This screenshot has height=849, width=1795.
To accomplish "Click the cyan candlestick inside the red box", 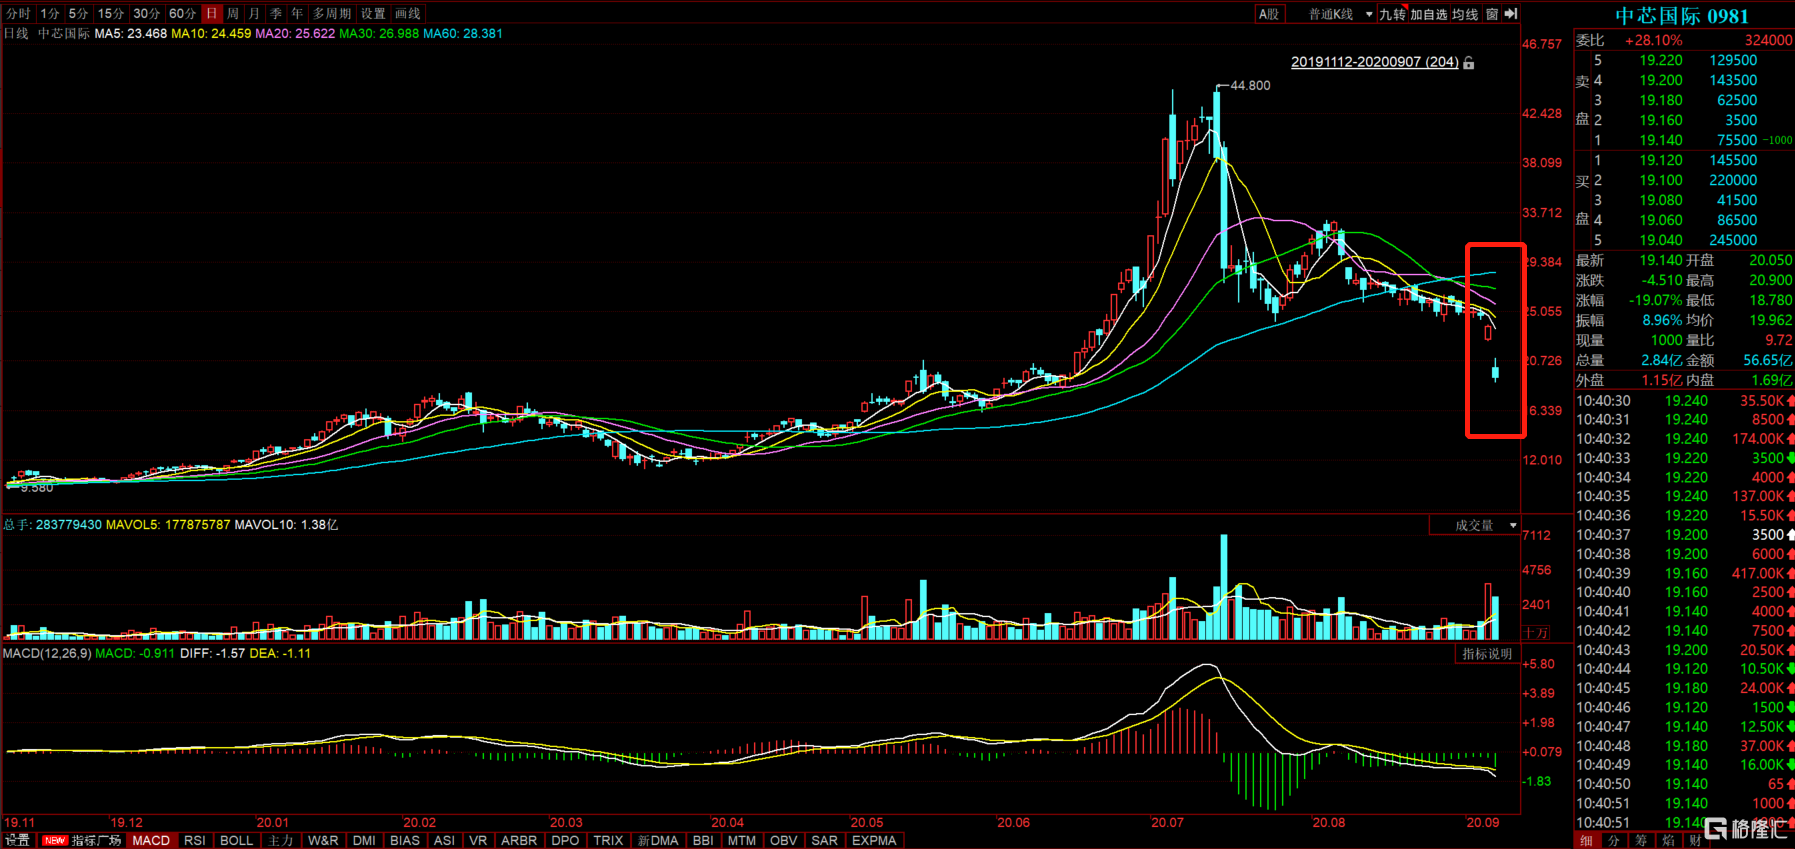I will [x=1495, y=372].
